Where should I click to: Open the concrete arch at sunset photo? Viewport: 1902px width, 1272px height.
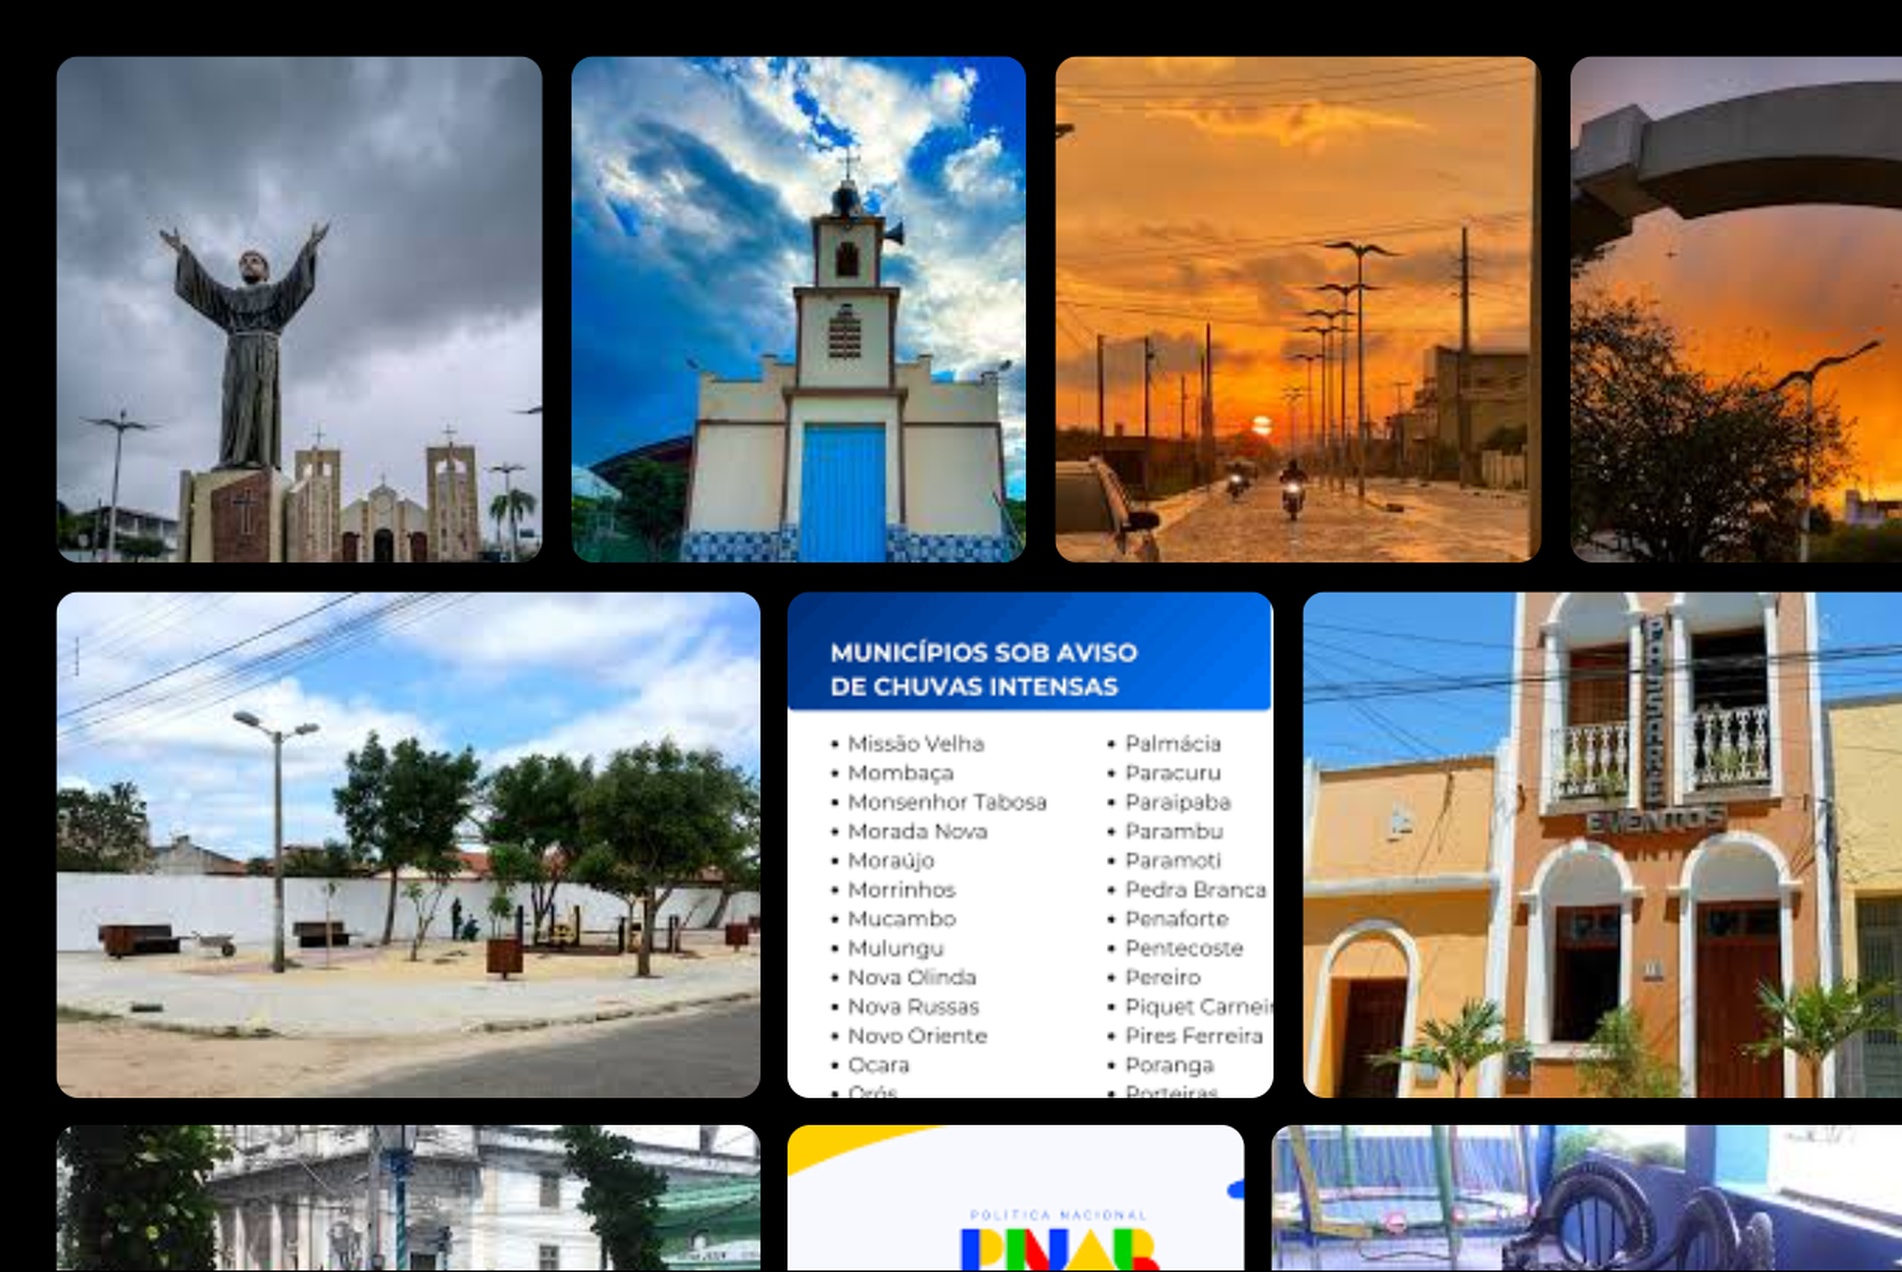click(1735, 309)
